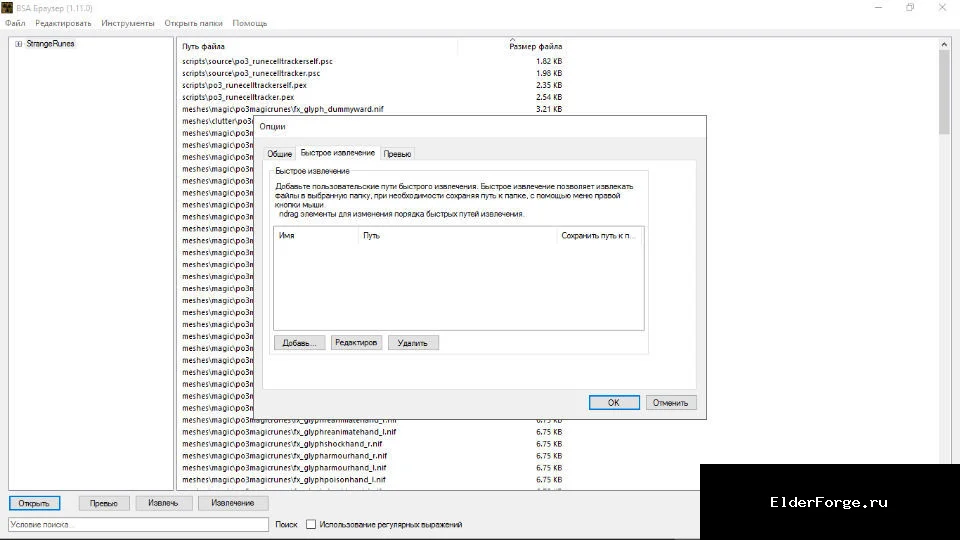Cancel the dialog with Отменить

click(669, 403)
